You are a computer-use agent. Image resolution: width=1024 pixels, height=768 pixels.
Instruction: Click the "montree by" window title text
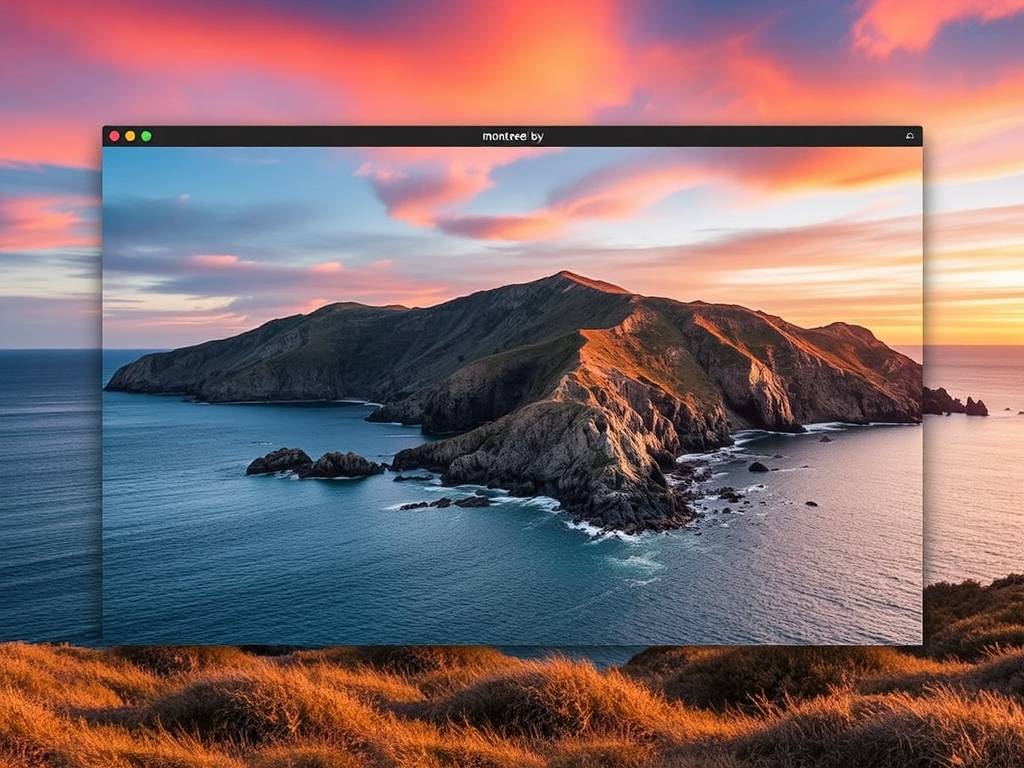point(512,136)
